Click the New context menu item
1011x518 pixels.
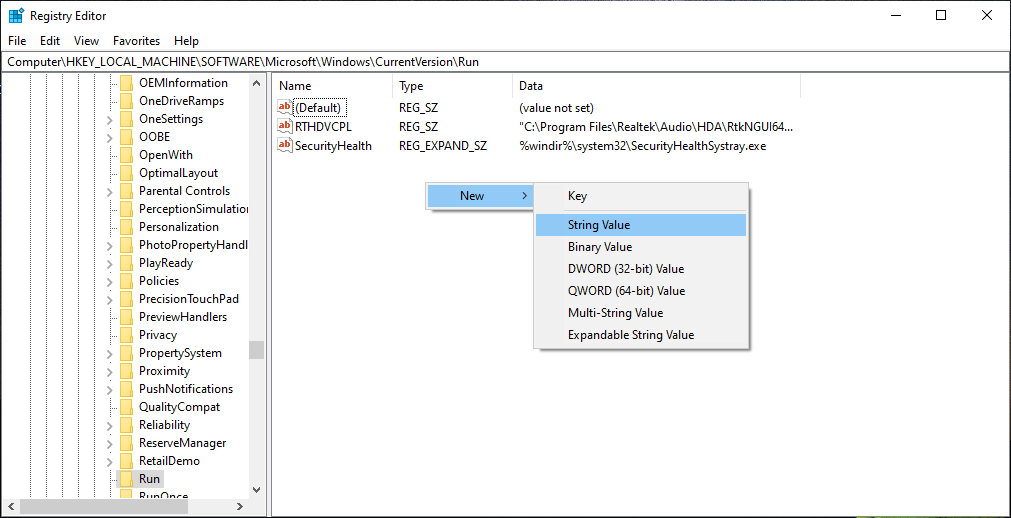(x=480, y=196)
